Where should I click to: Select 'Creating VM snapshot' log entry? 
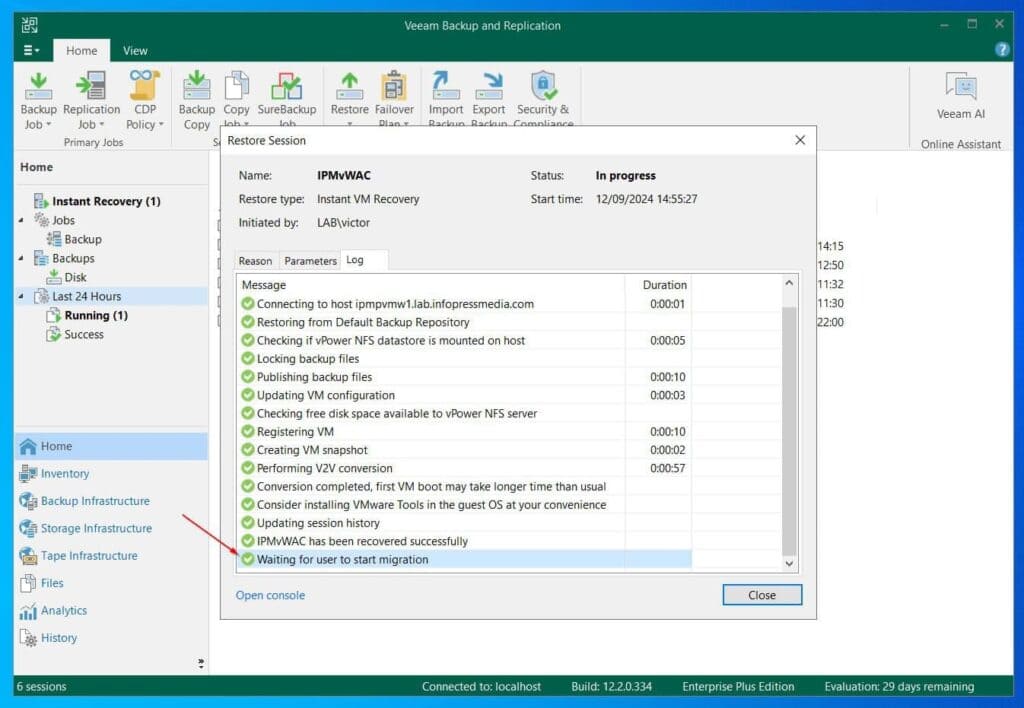(x=464, y=450)
